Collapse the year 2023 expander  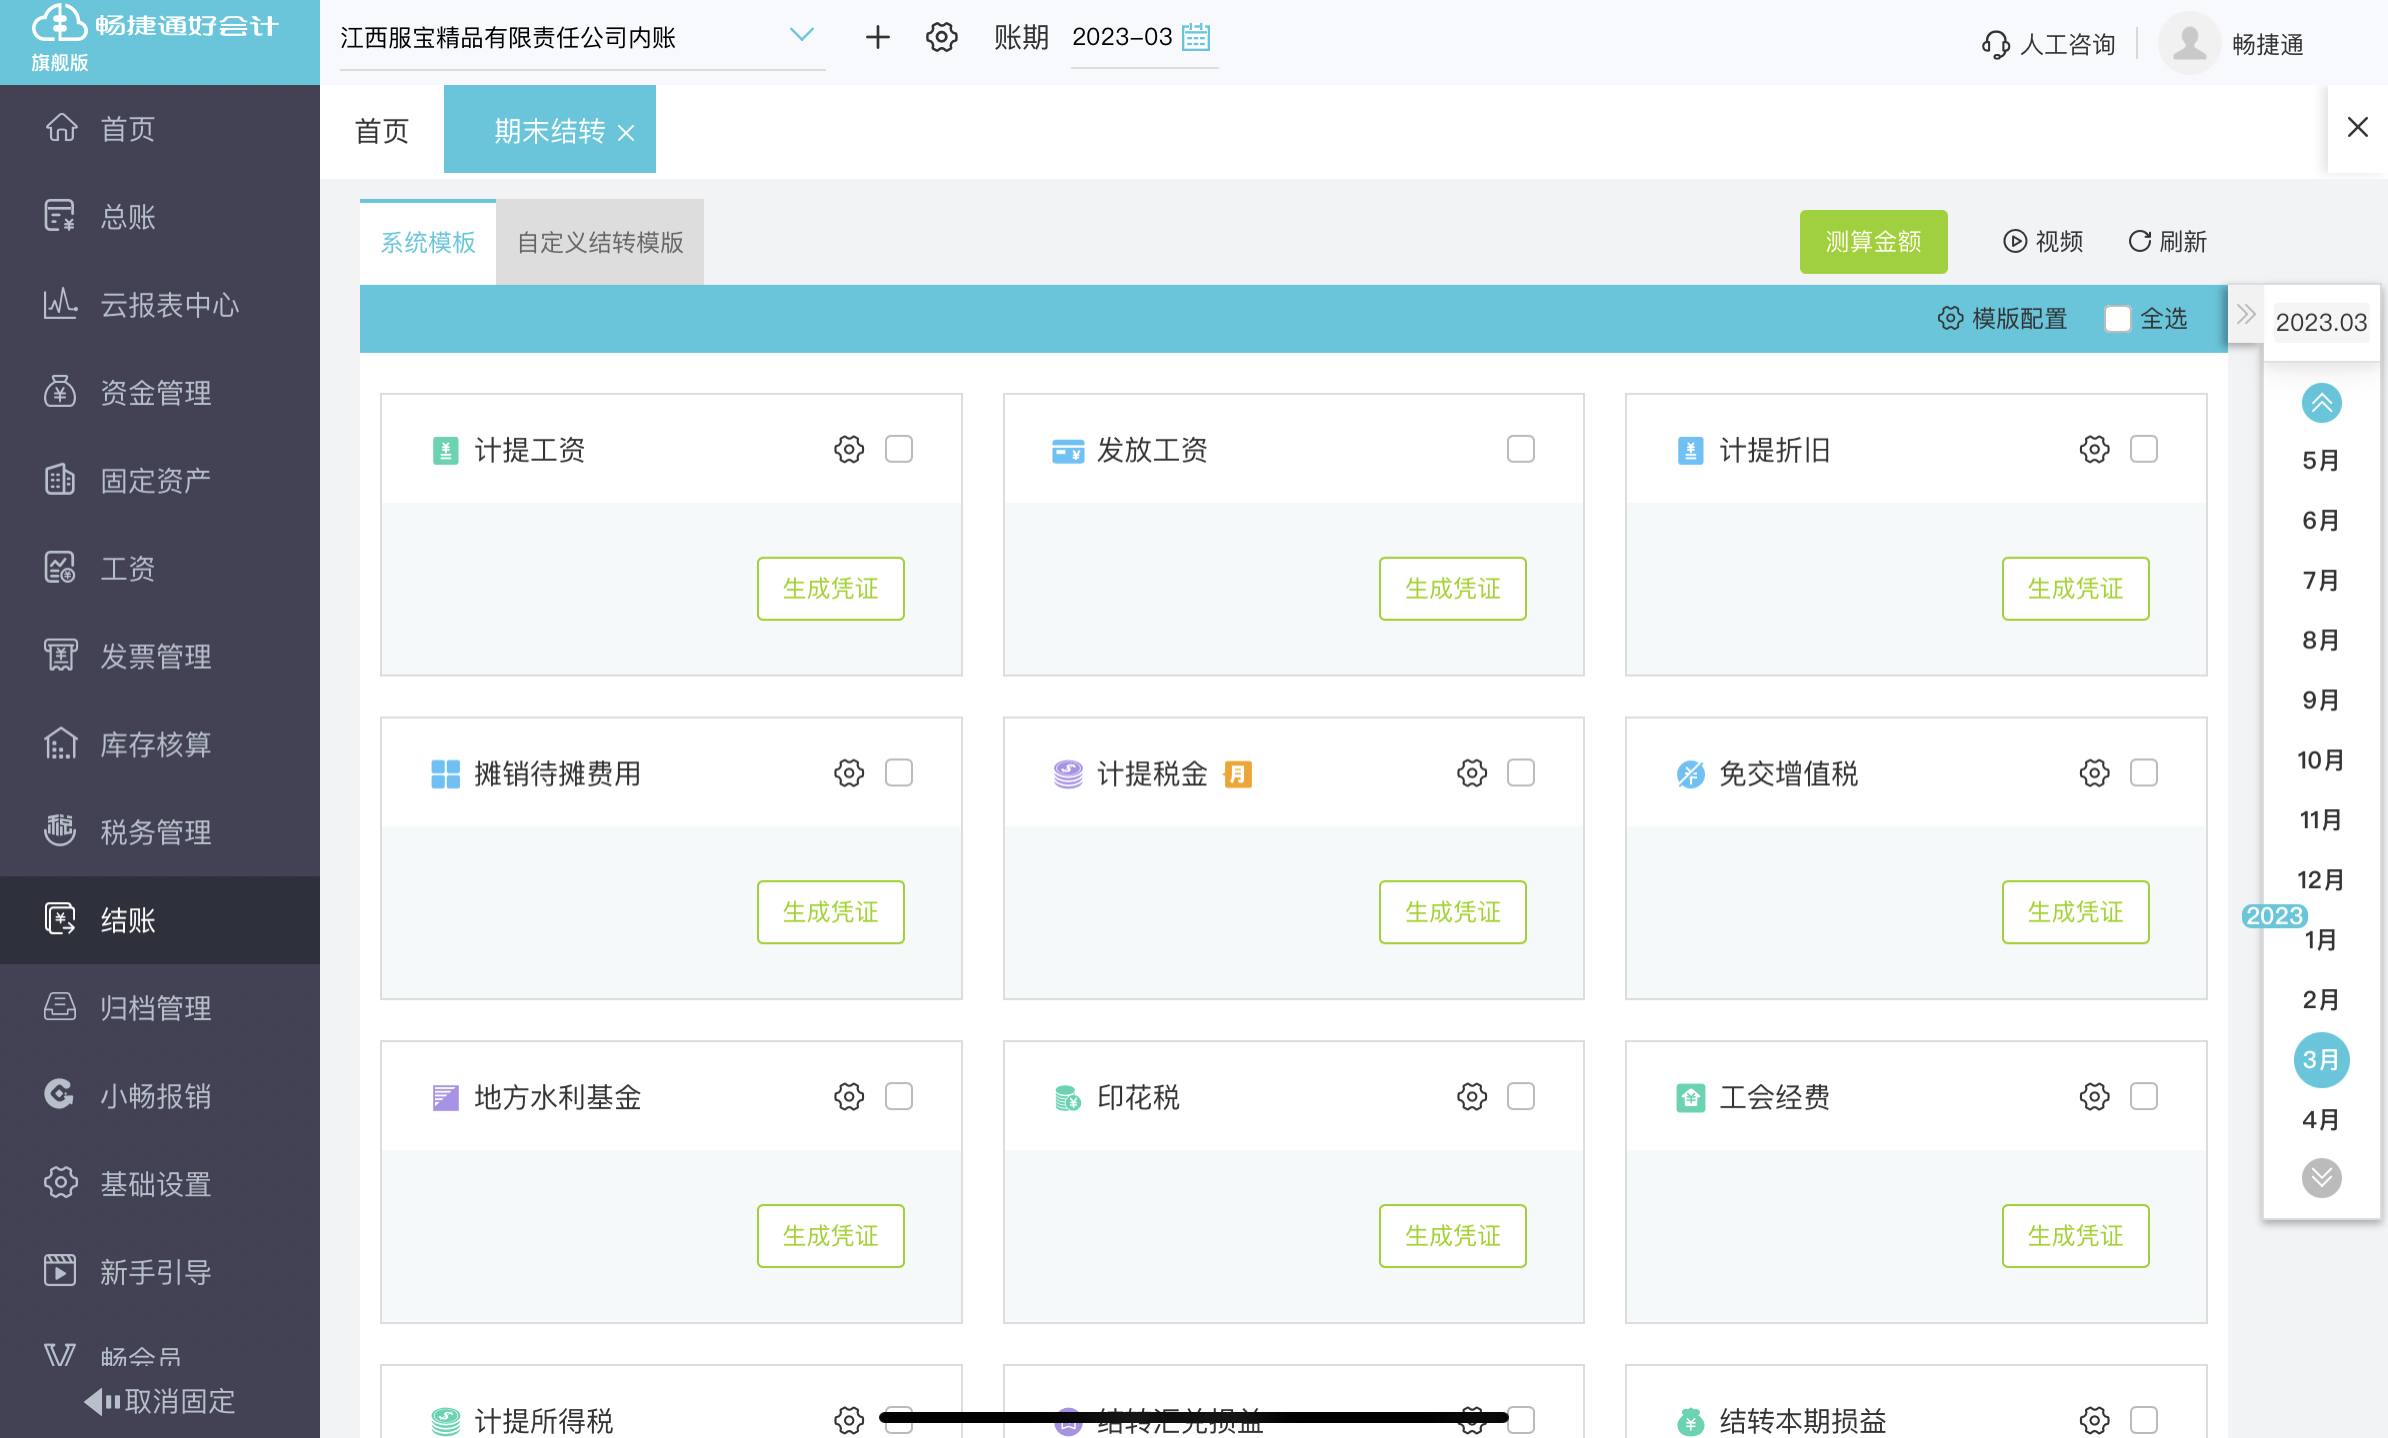click(x=2275, y=914)
